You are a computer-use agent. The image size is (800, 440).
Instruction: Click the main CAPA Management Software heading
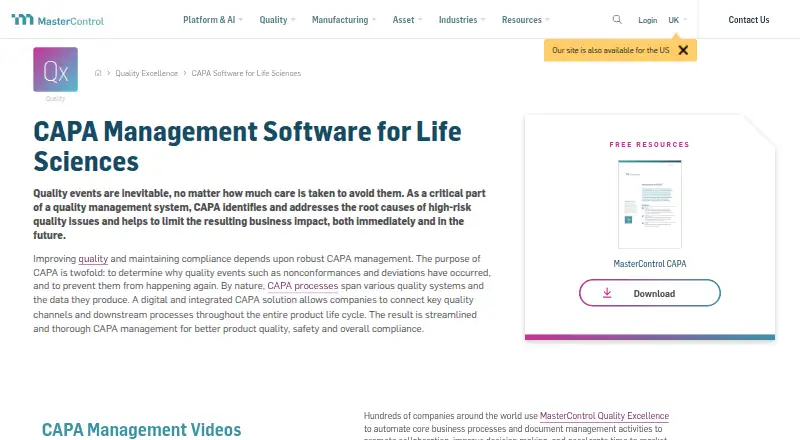[247, 146]
